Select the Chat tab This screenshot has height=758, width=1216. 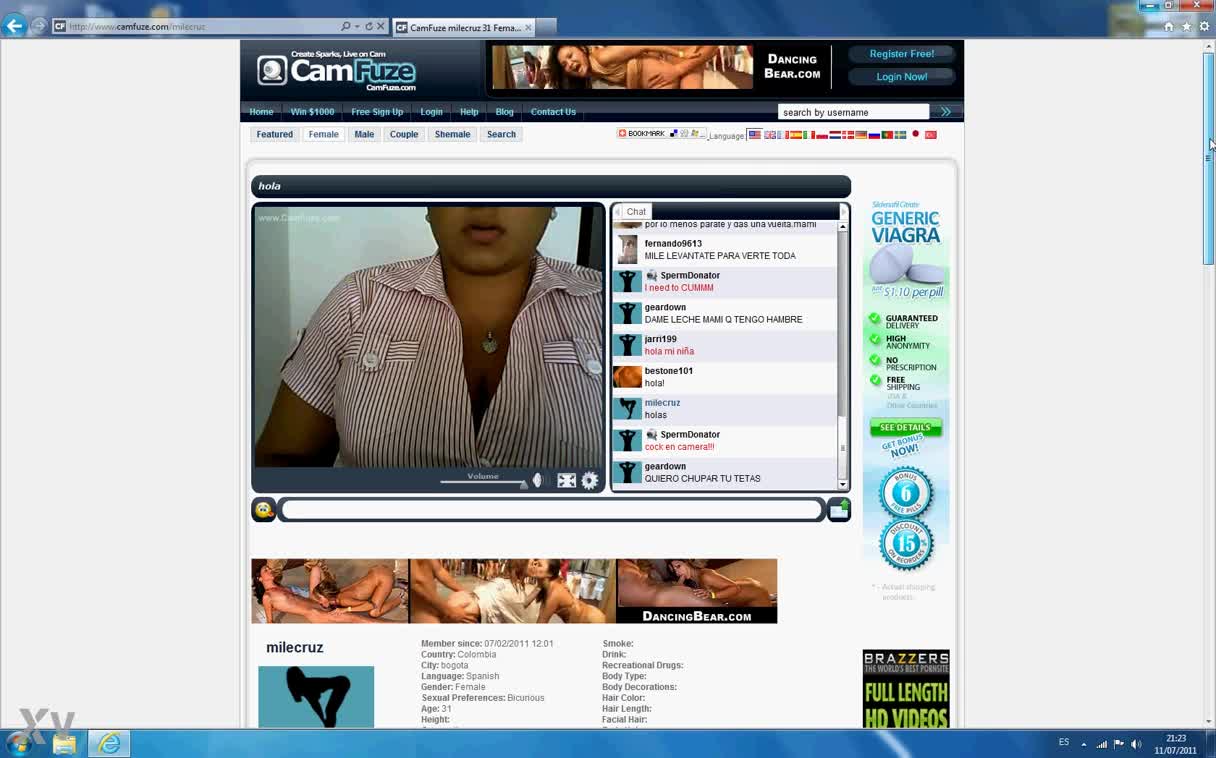pyautogui.click(x=636, y=212)
